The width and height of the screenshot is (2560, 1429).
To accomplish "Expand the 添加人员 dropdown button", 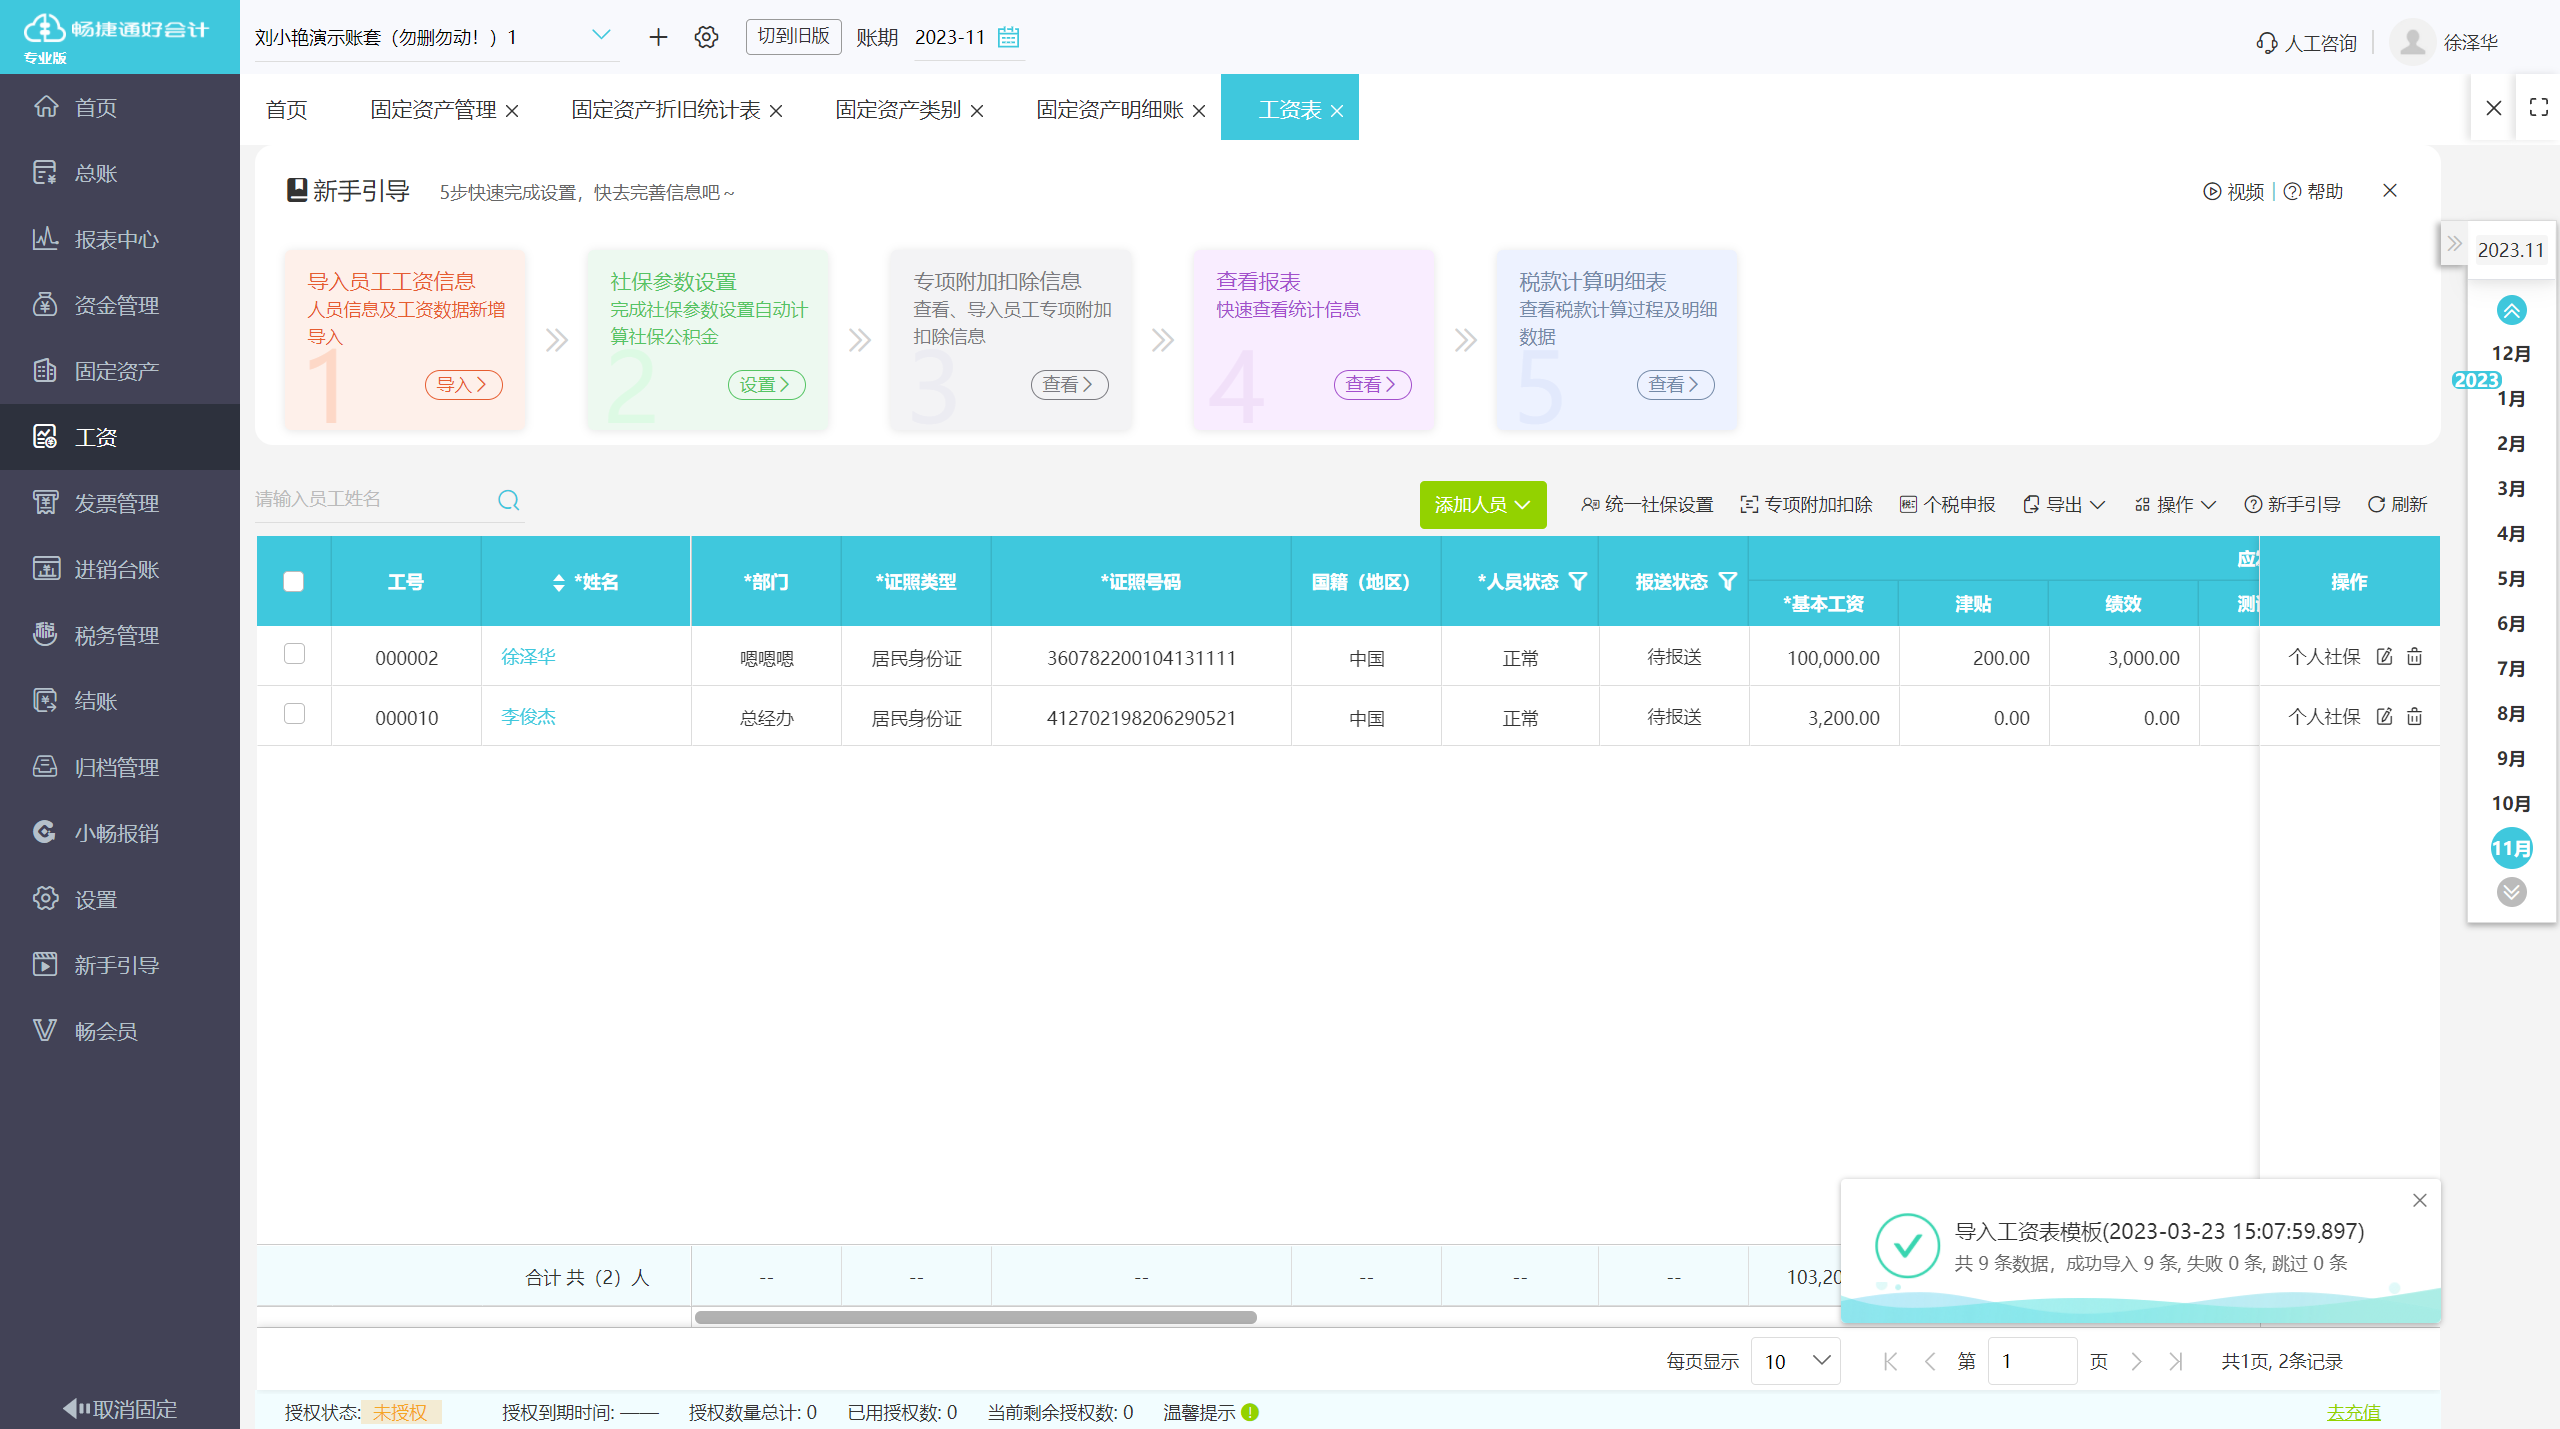I will click(x=1526, y=504).
